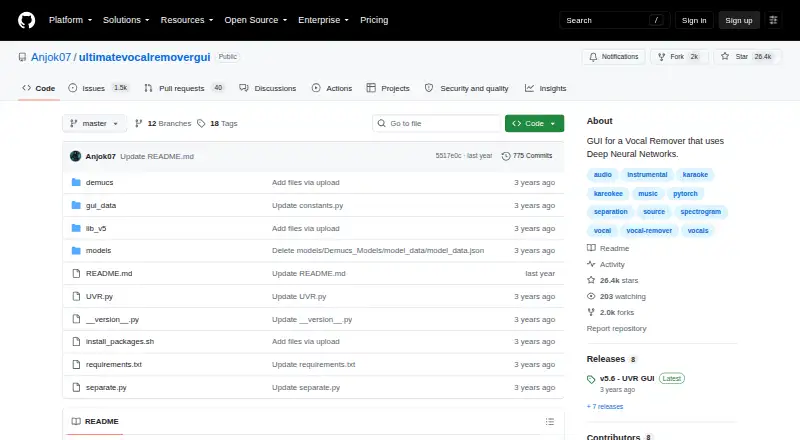This screenshot has height=440, width=800.
Task: Click the icon button beside Sign up
Action: (773, 20)
